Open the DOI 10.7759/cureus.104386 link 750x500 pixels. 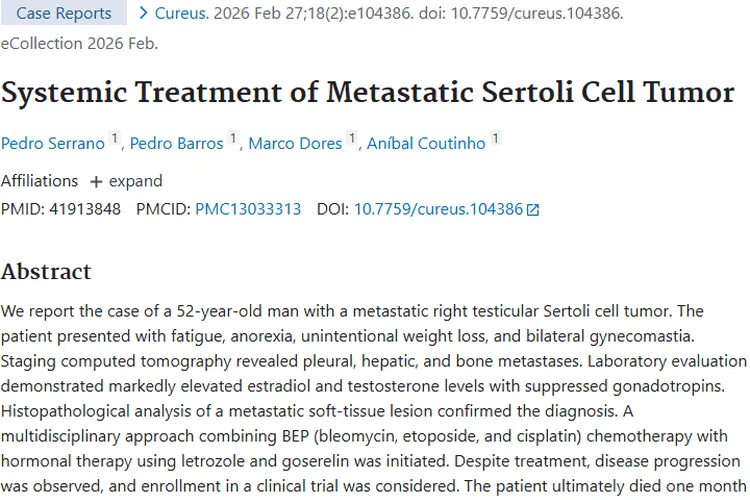[439, 209]
